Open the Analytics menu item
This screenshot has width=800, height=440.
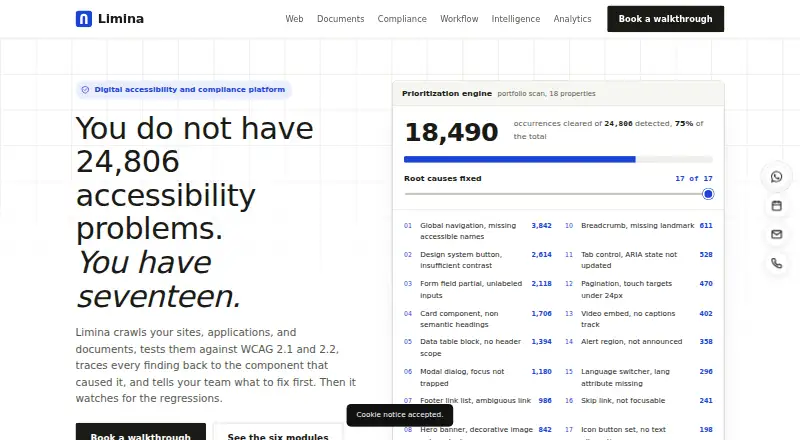click(572, 19)
